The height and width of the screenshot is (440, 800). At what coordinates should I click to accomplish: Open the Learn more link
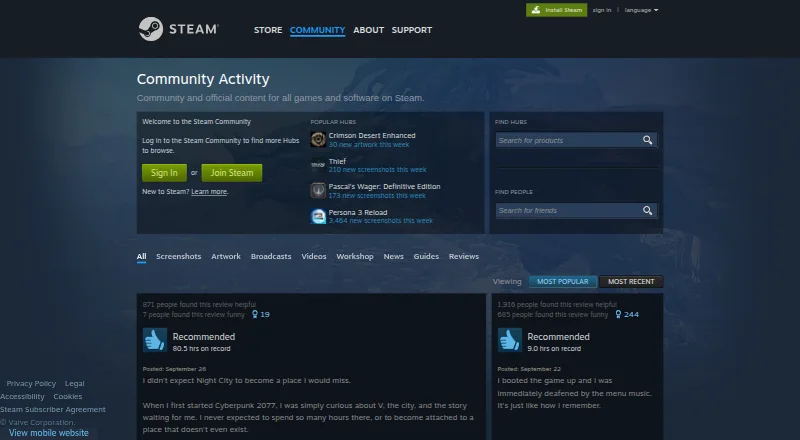point(209,192)
